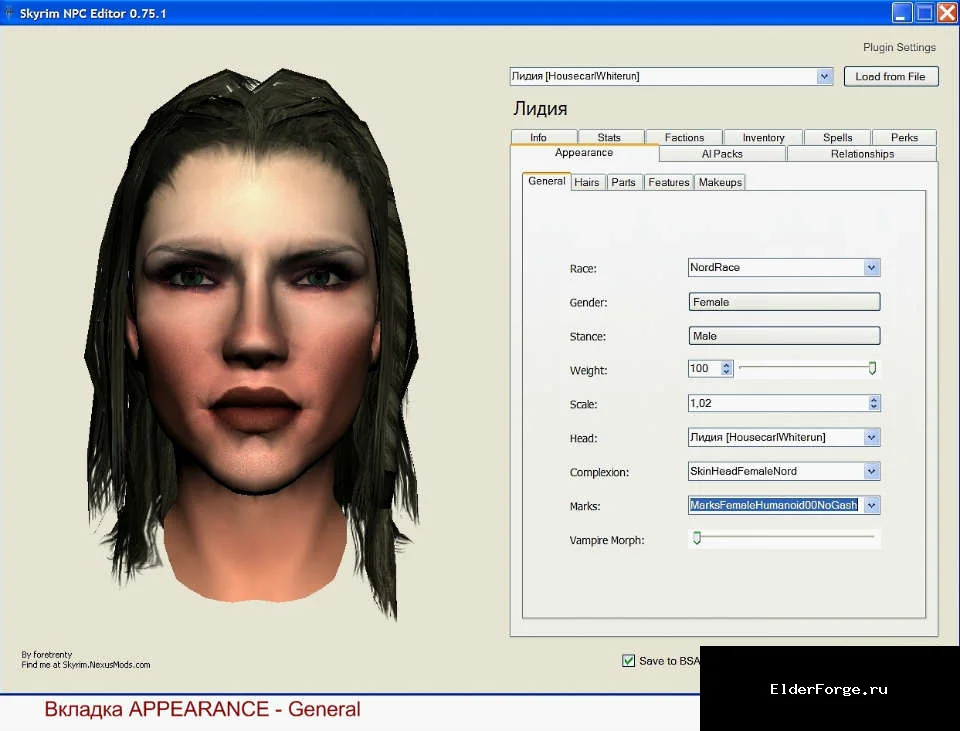The height and width of the screenshot is (731, 960).
Task: Click the Plugin Settings link
Action: point(899,47)
